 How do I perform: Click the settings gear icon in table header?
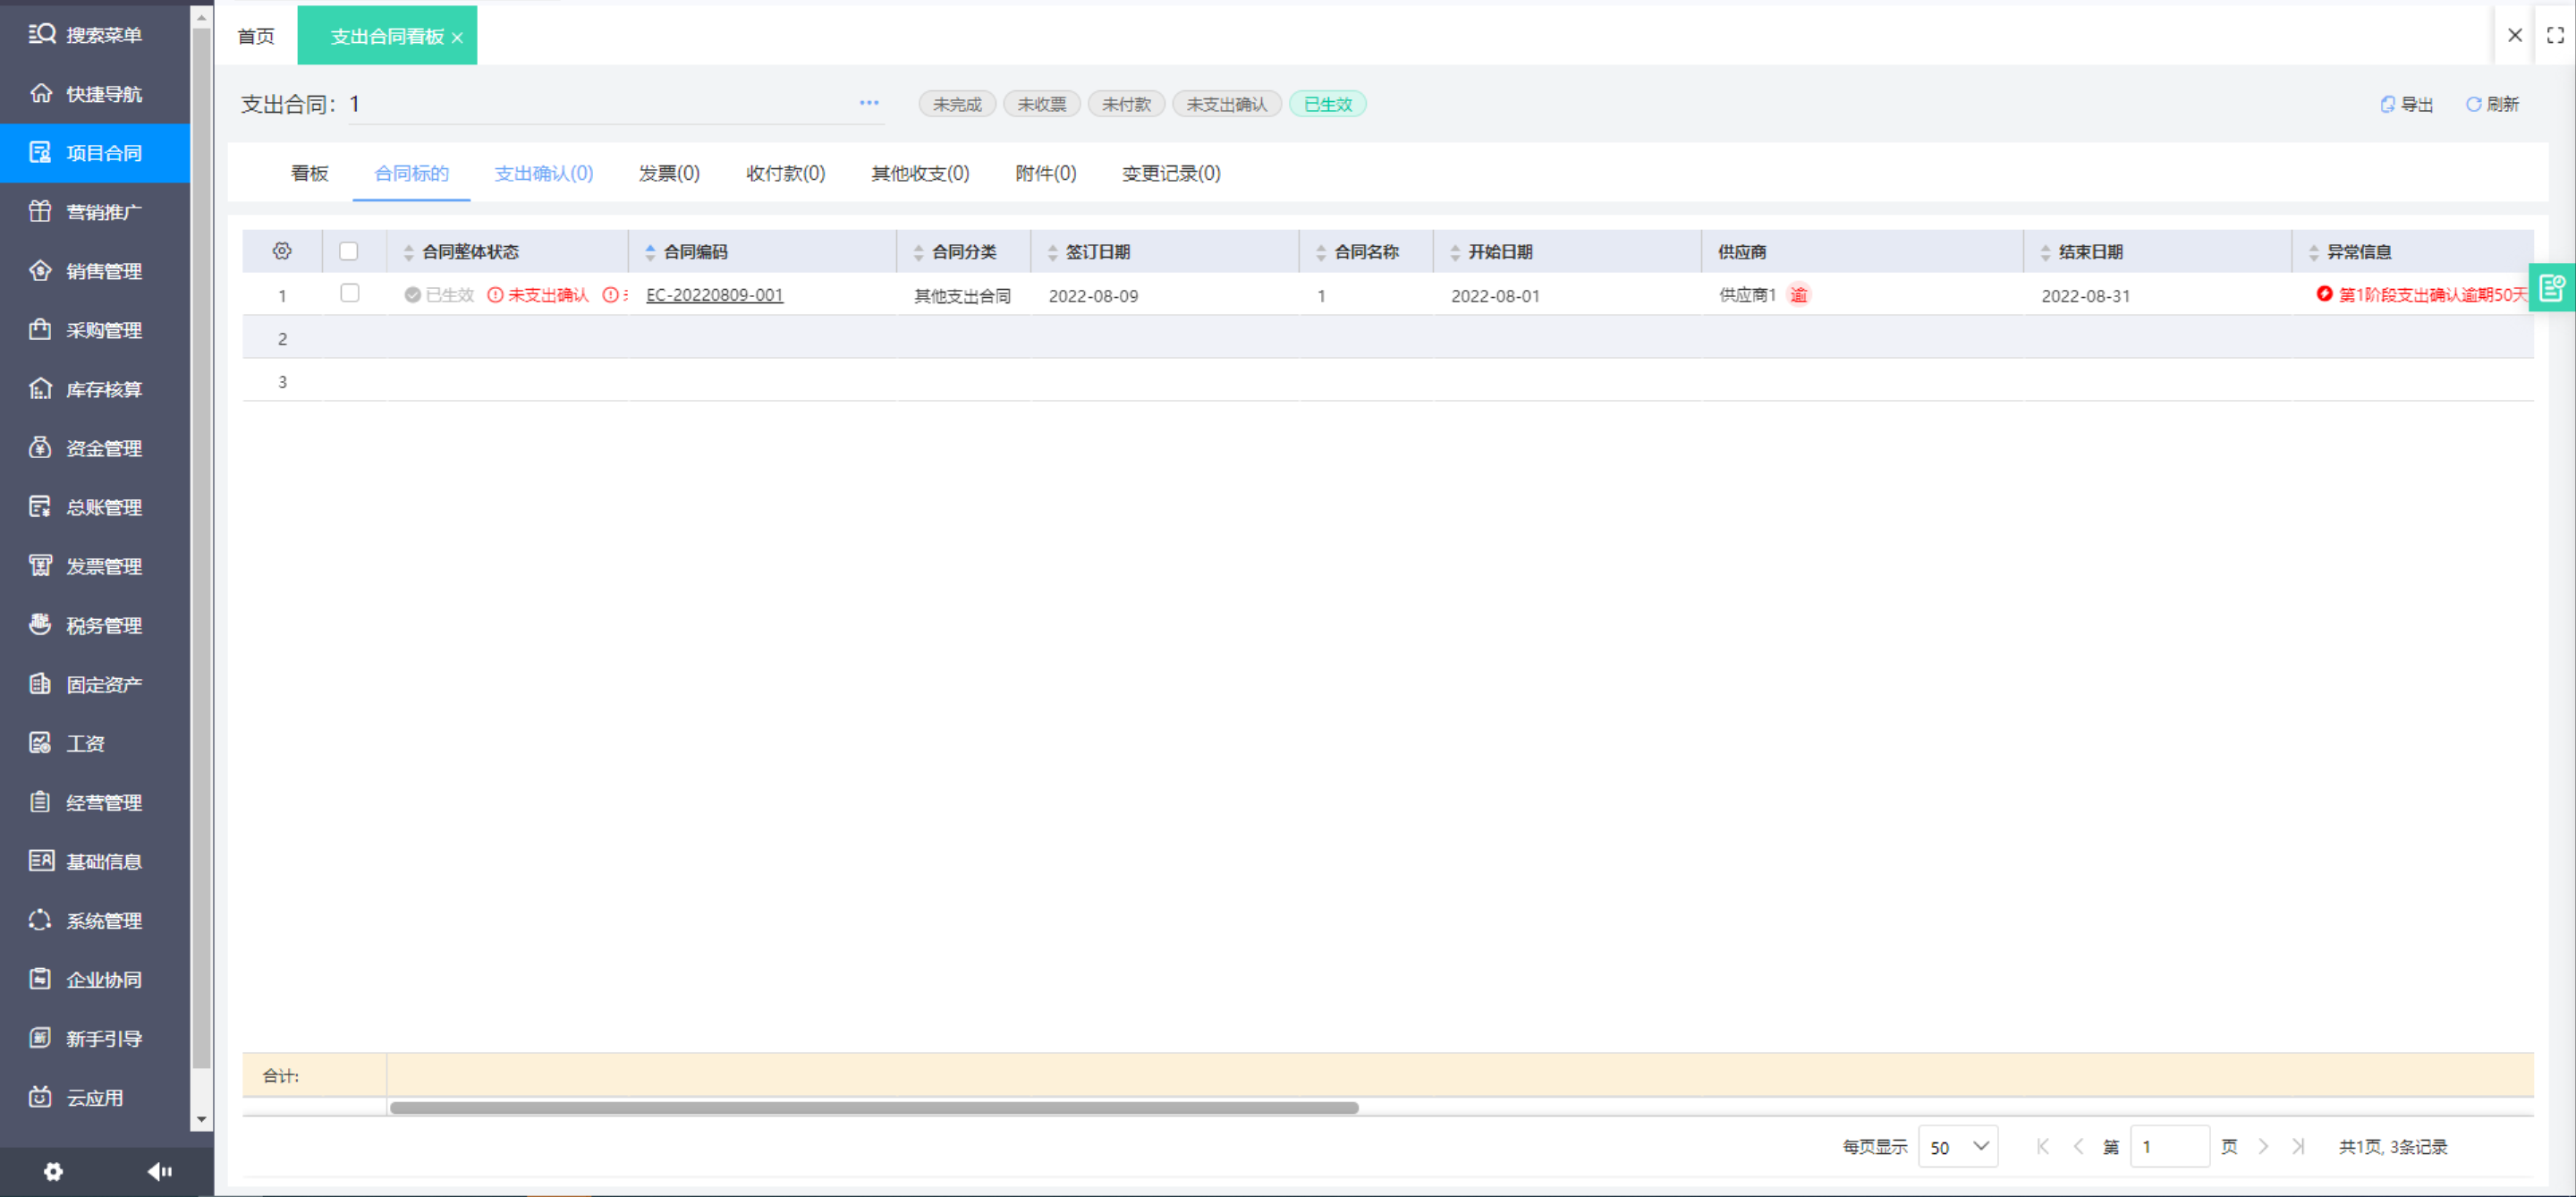[283, 250]
